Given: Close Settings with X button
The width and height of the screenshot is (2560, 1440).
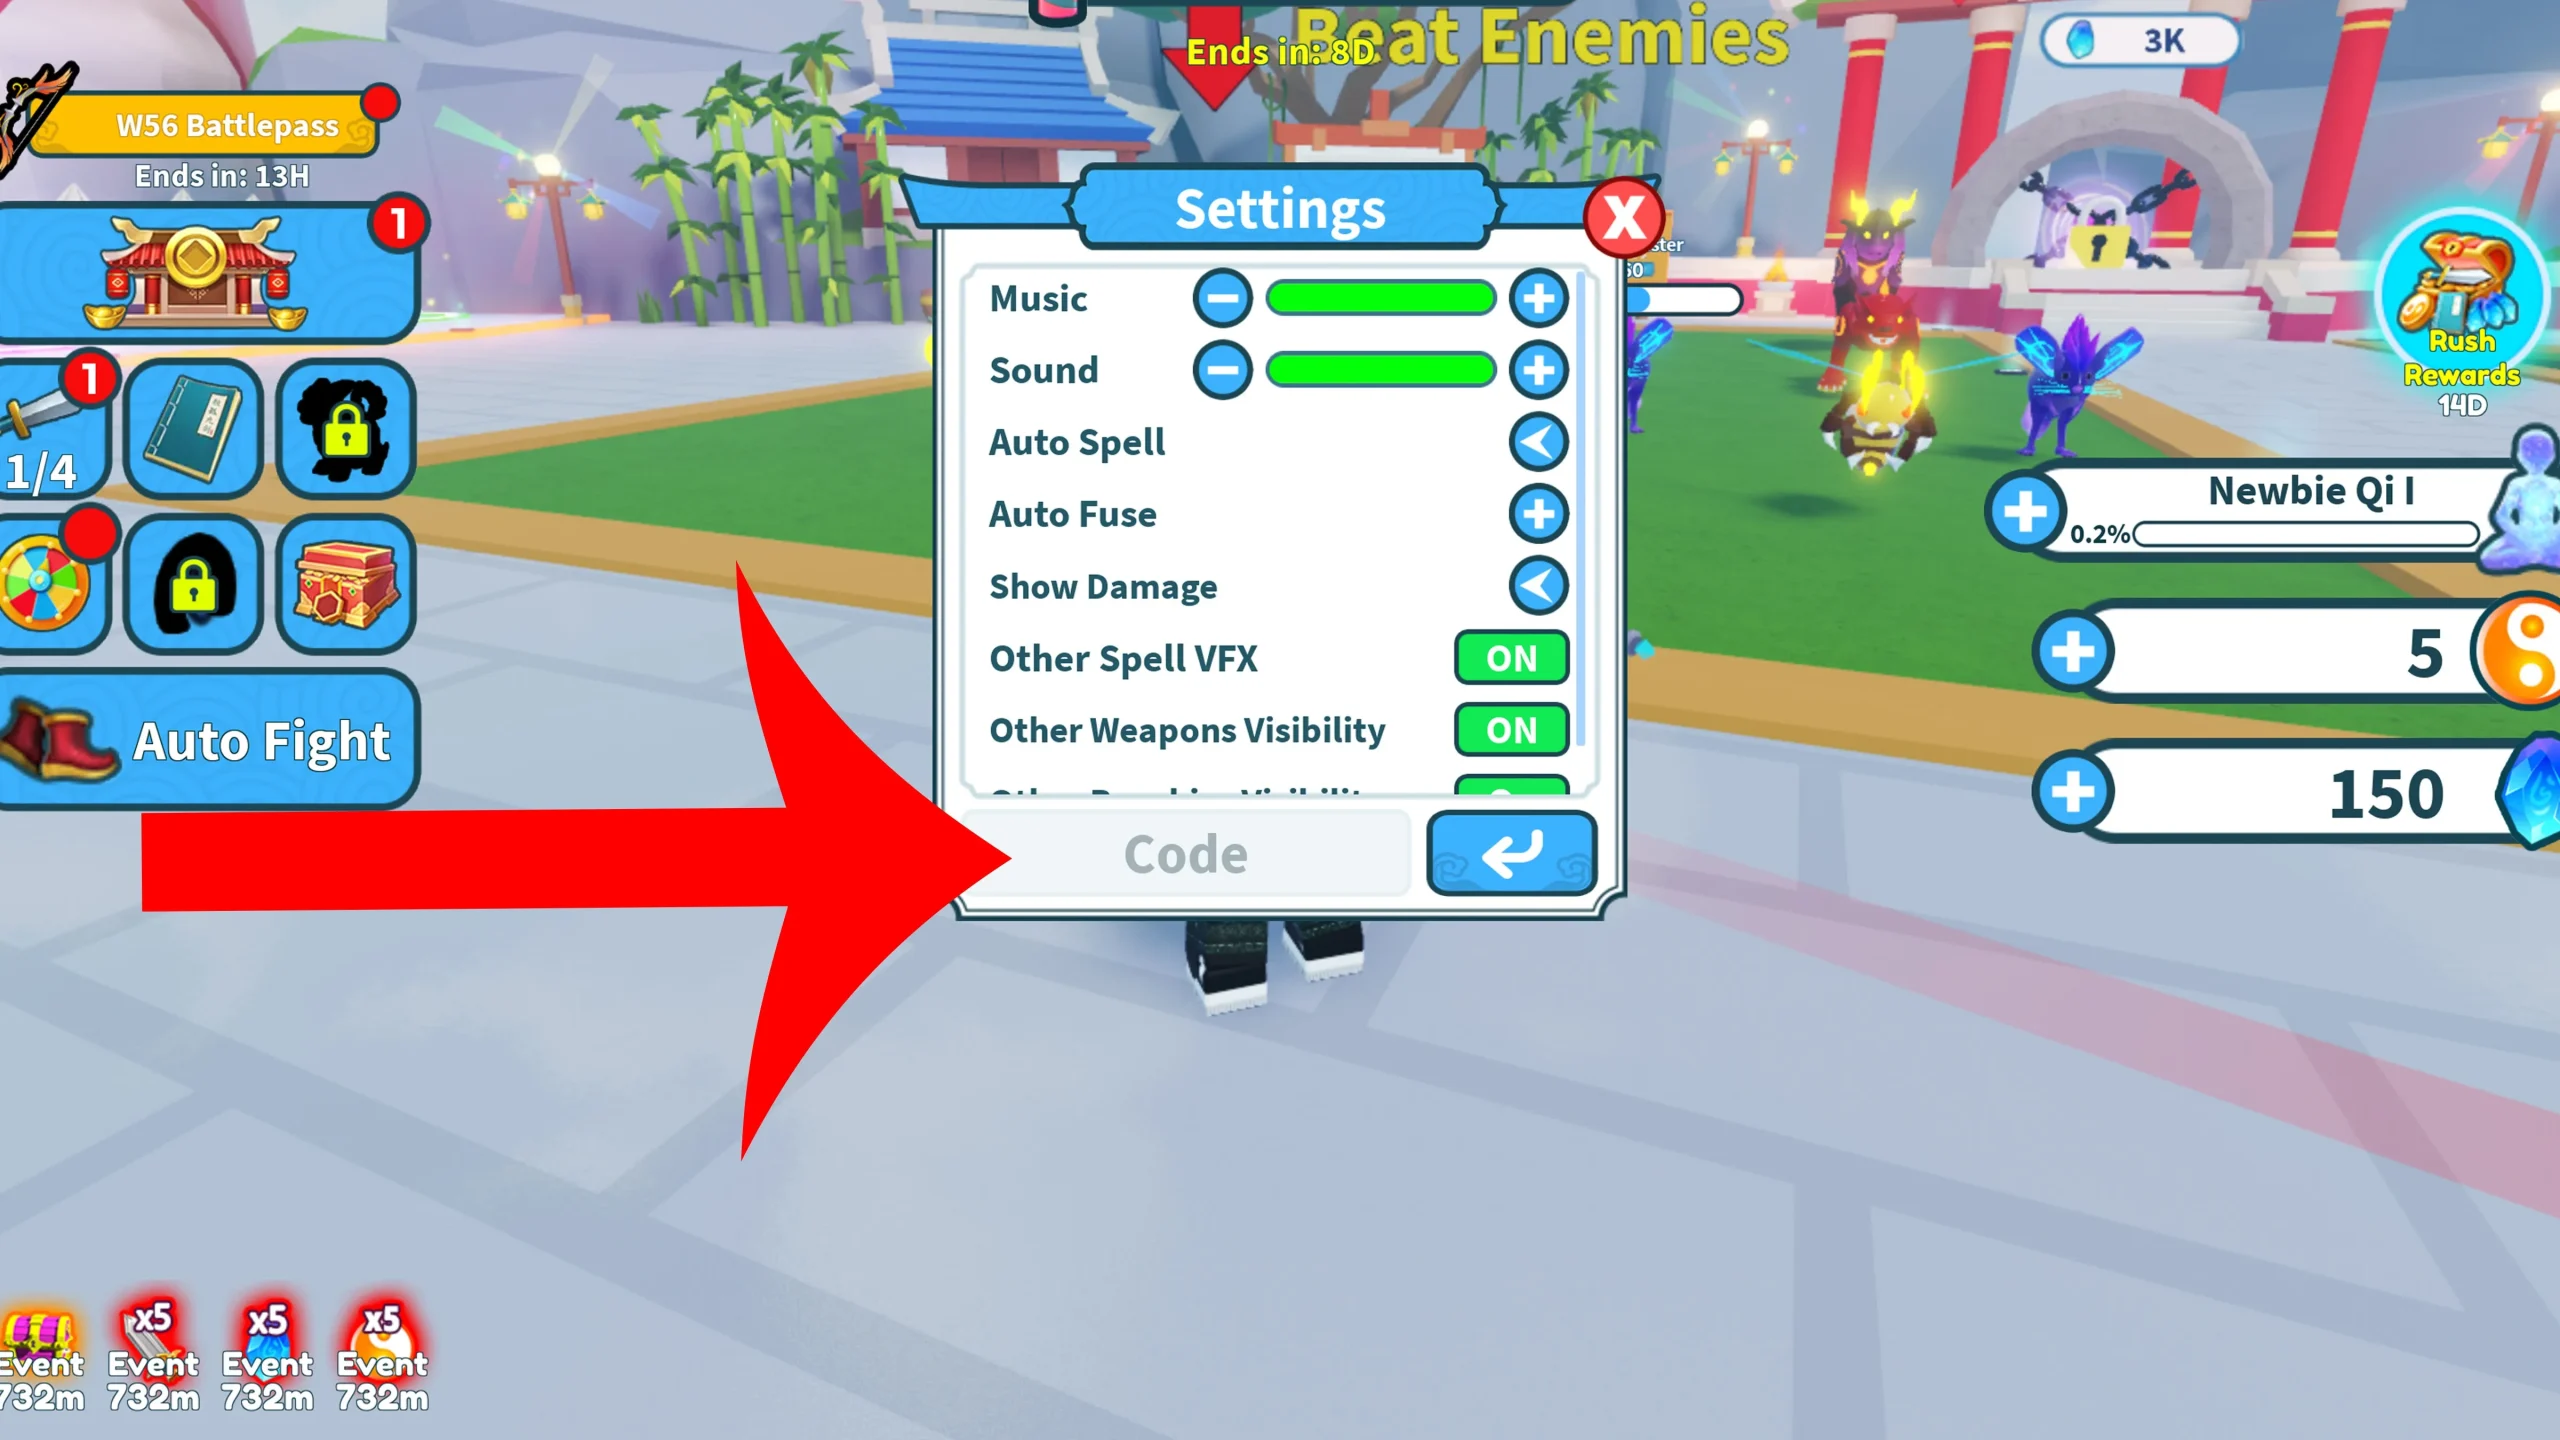Looking at the screenshot, I should (x=1618, y=216).
